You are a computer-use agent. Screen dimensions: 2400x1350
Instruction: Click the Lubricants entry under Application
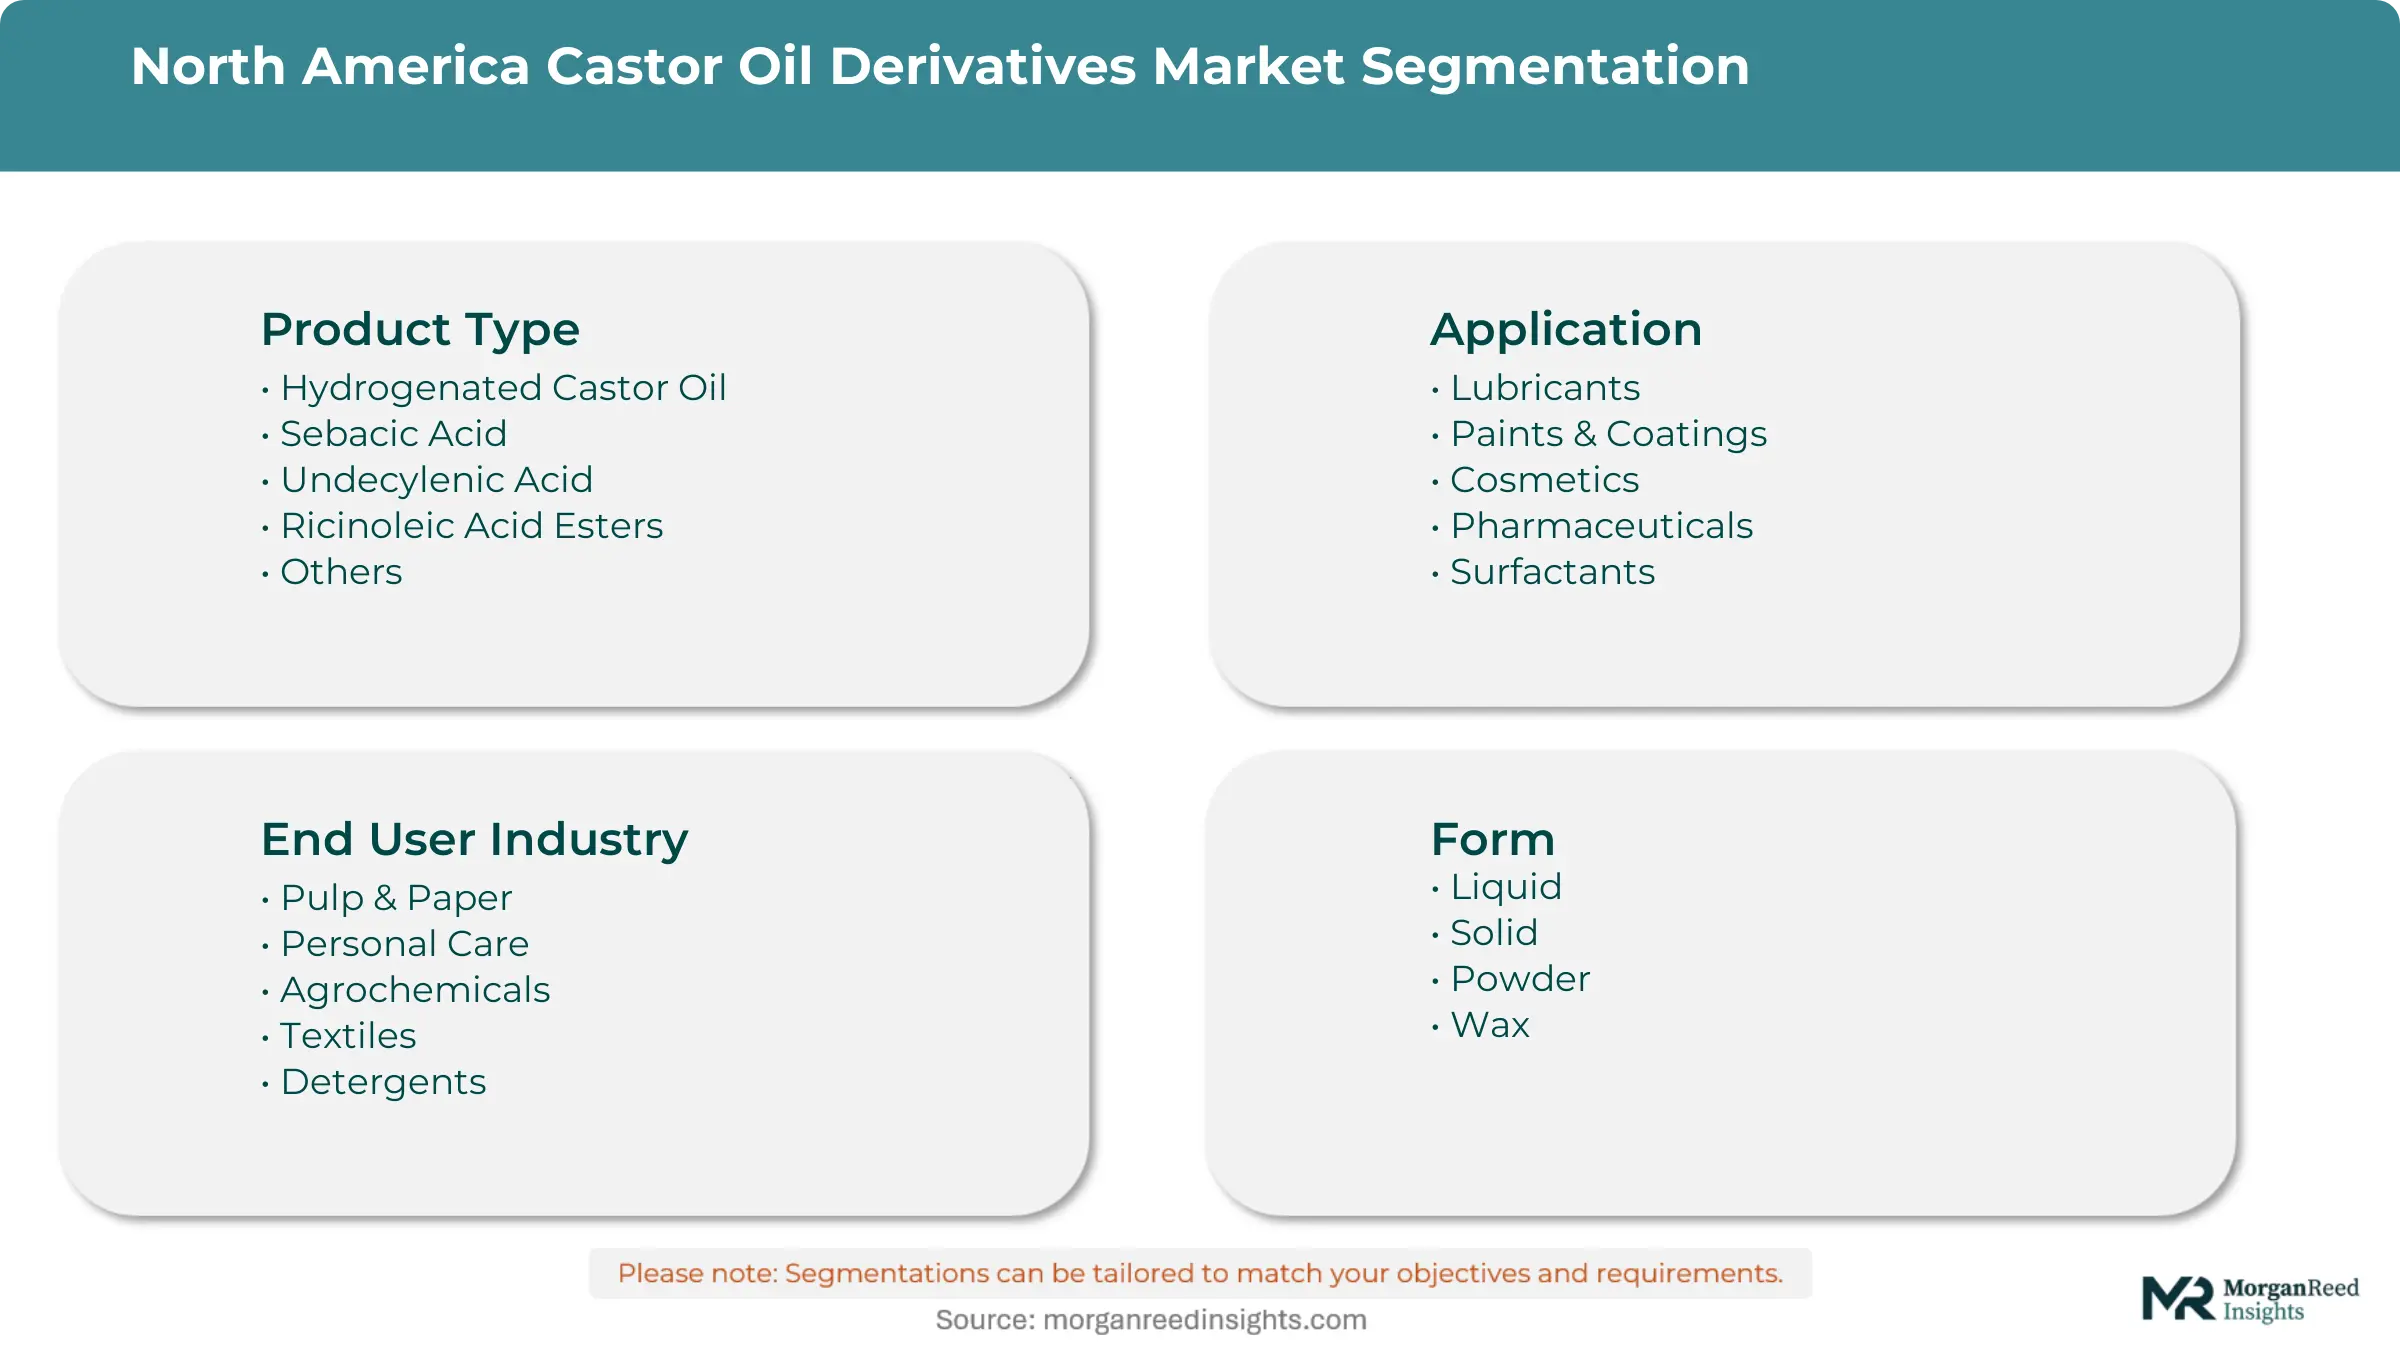tap(1544, 388)
